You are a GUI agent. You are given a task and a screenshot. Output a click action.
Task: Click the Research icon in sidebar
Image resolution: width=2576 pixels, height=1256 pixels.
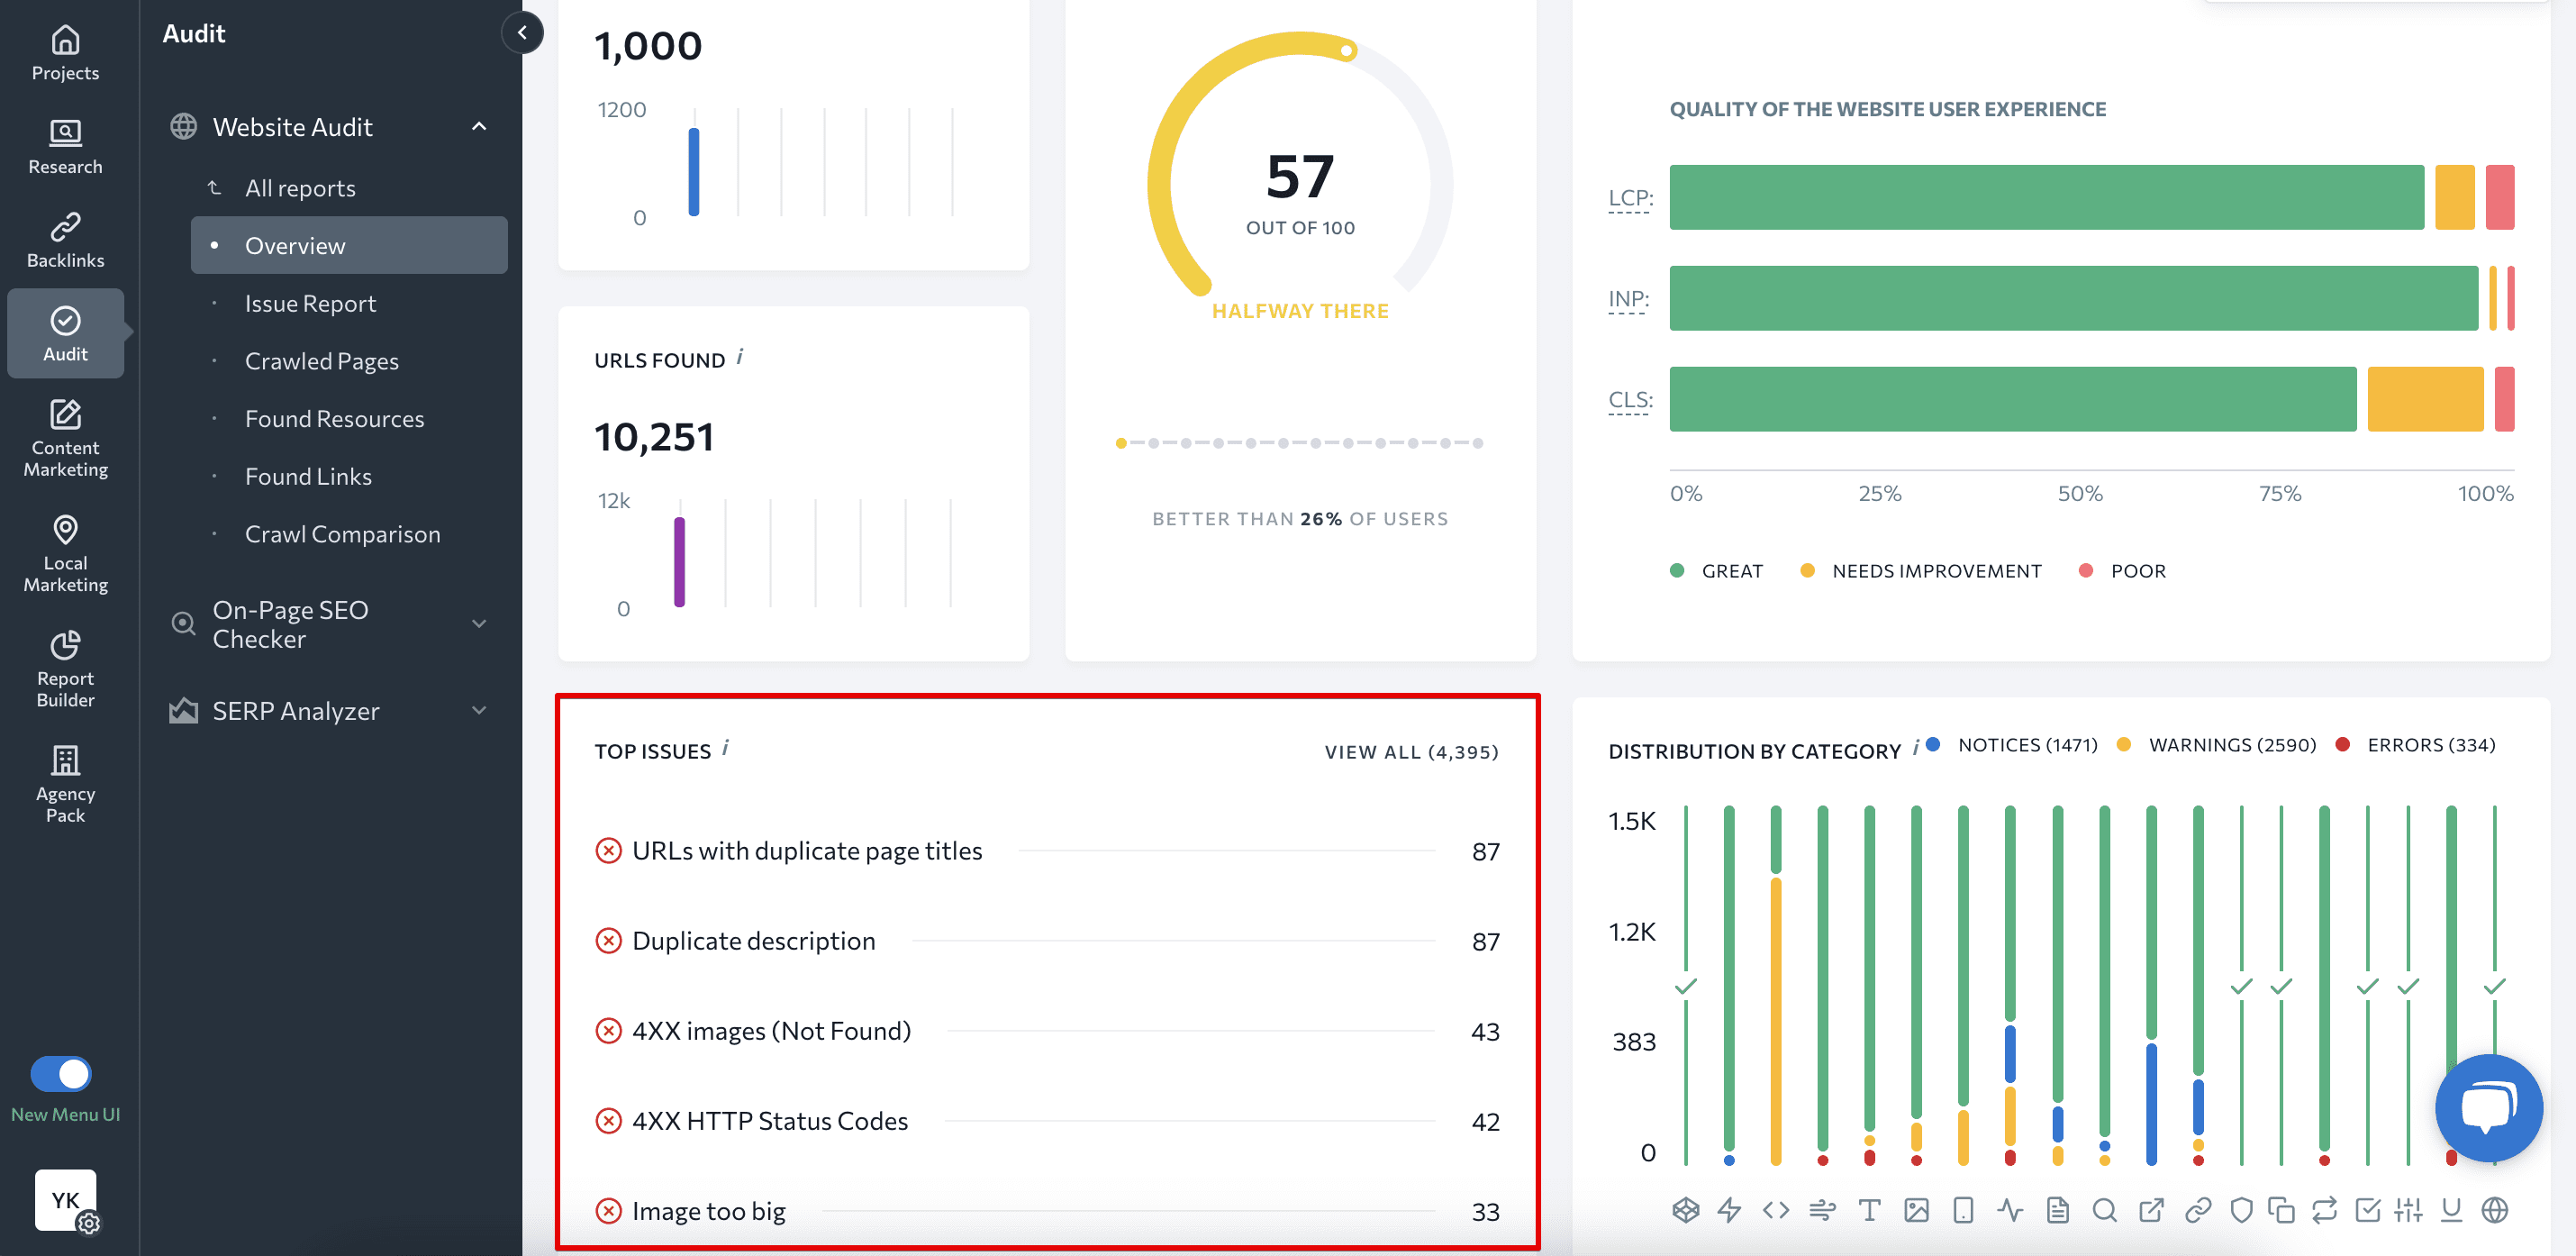click(x=66, y=145)
